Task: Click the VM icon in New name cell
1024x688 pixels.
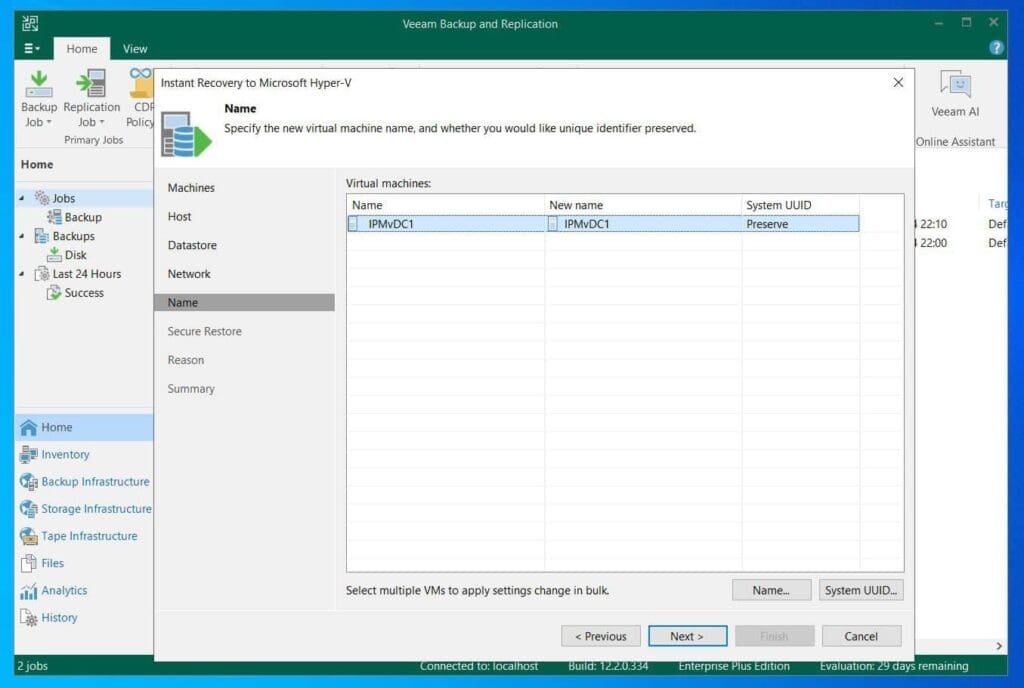Action: (x=552, y=224)
